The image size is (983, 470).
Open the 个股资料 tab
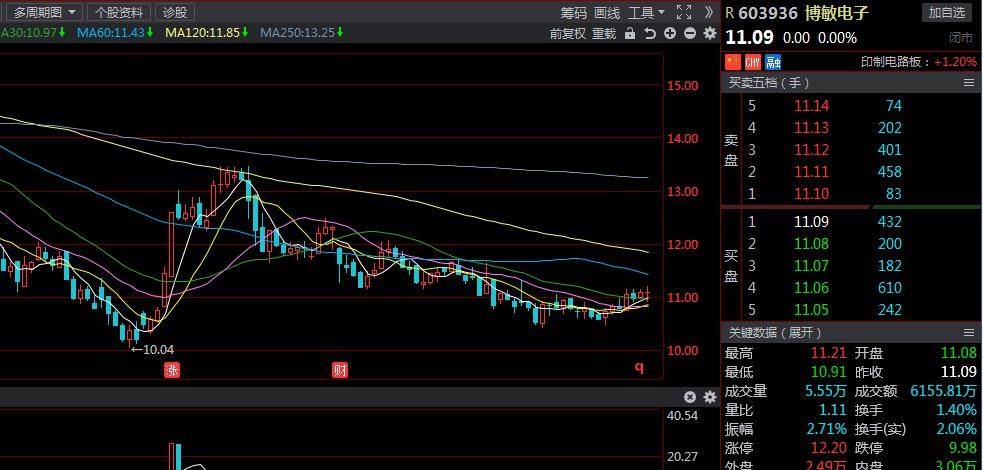[x=119, y=12]
